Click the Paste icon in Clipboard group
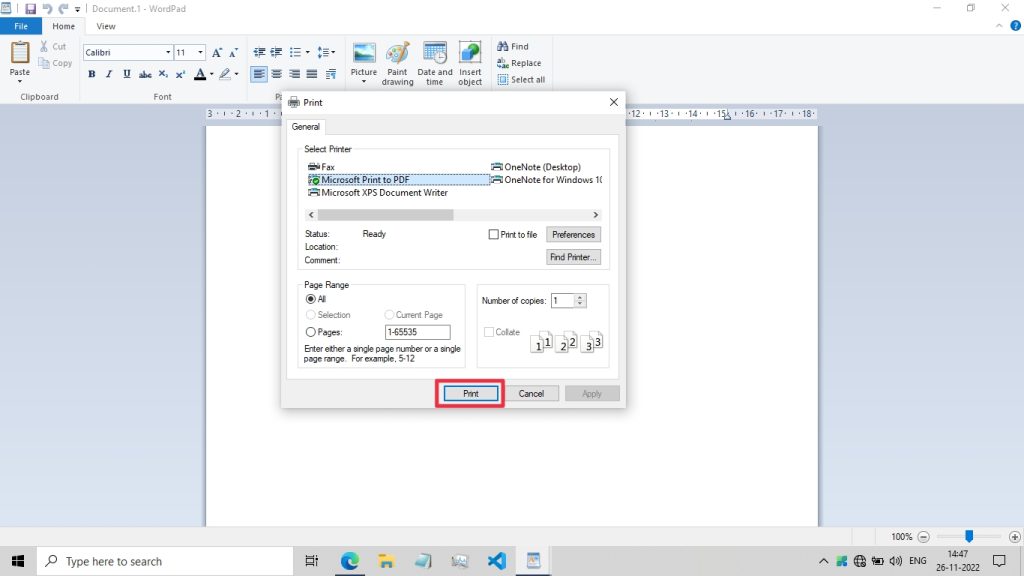 point(20,54)
